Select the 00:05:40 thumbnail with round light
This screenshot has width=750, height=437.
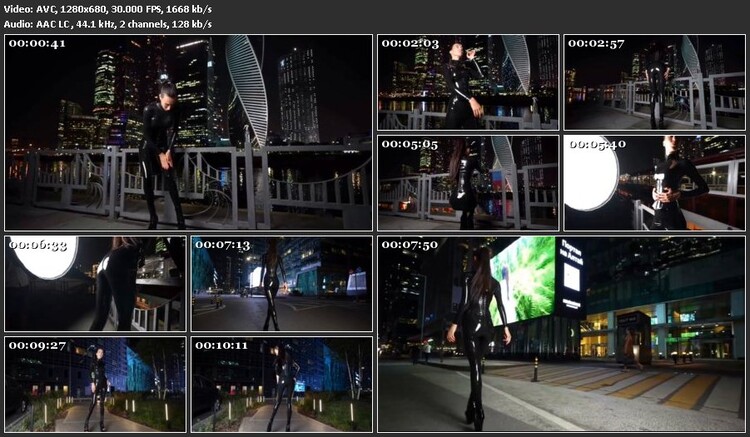pyautogui.click(x=654, y=183)
